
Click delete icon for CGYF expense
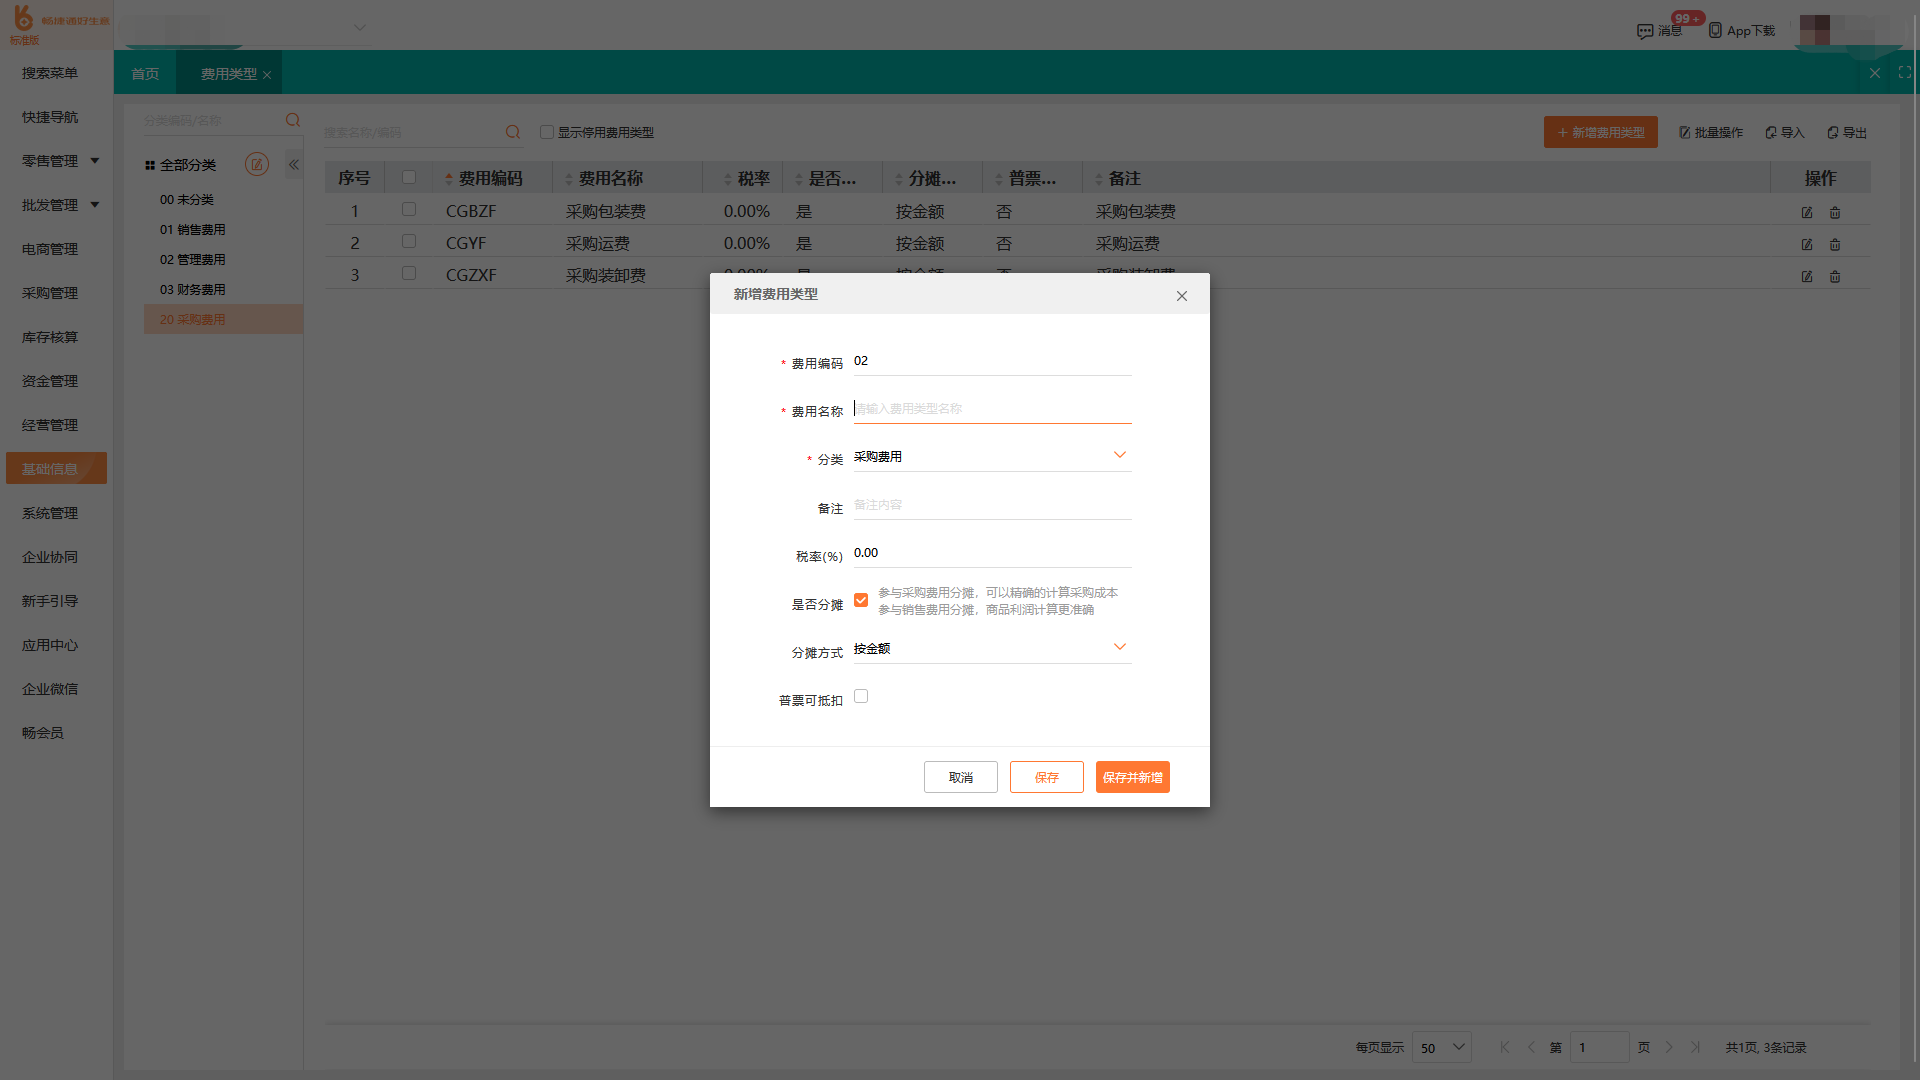(x=1834, y=243)
